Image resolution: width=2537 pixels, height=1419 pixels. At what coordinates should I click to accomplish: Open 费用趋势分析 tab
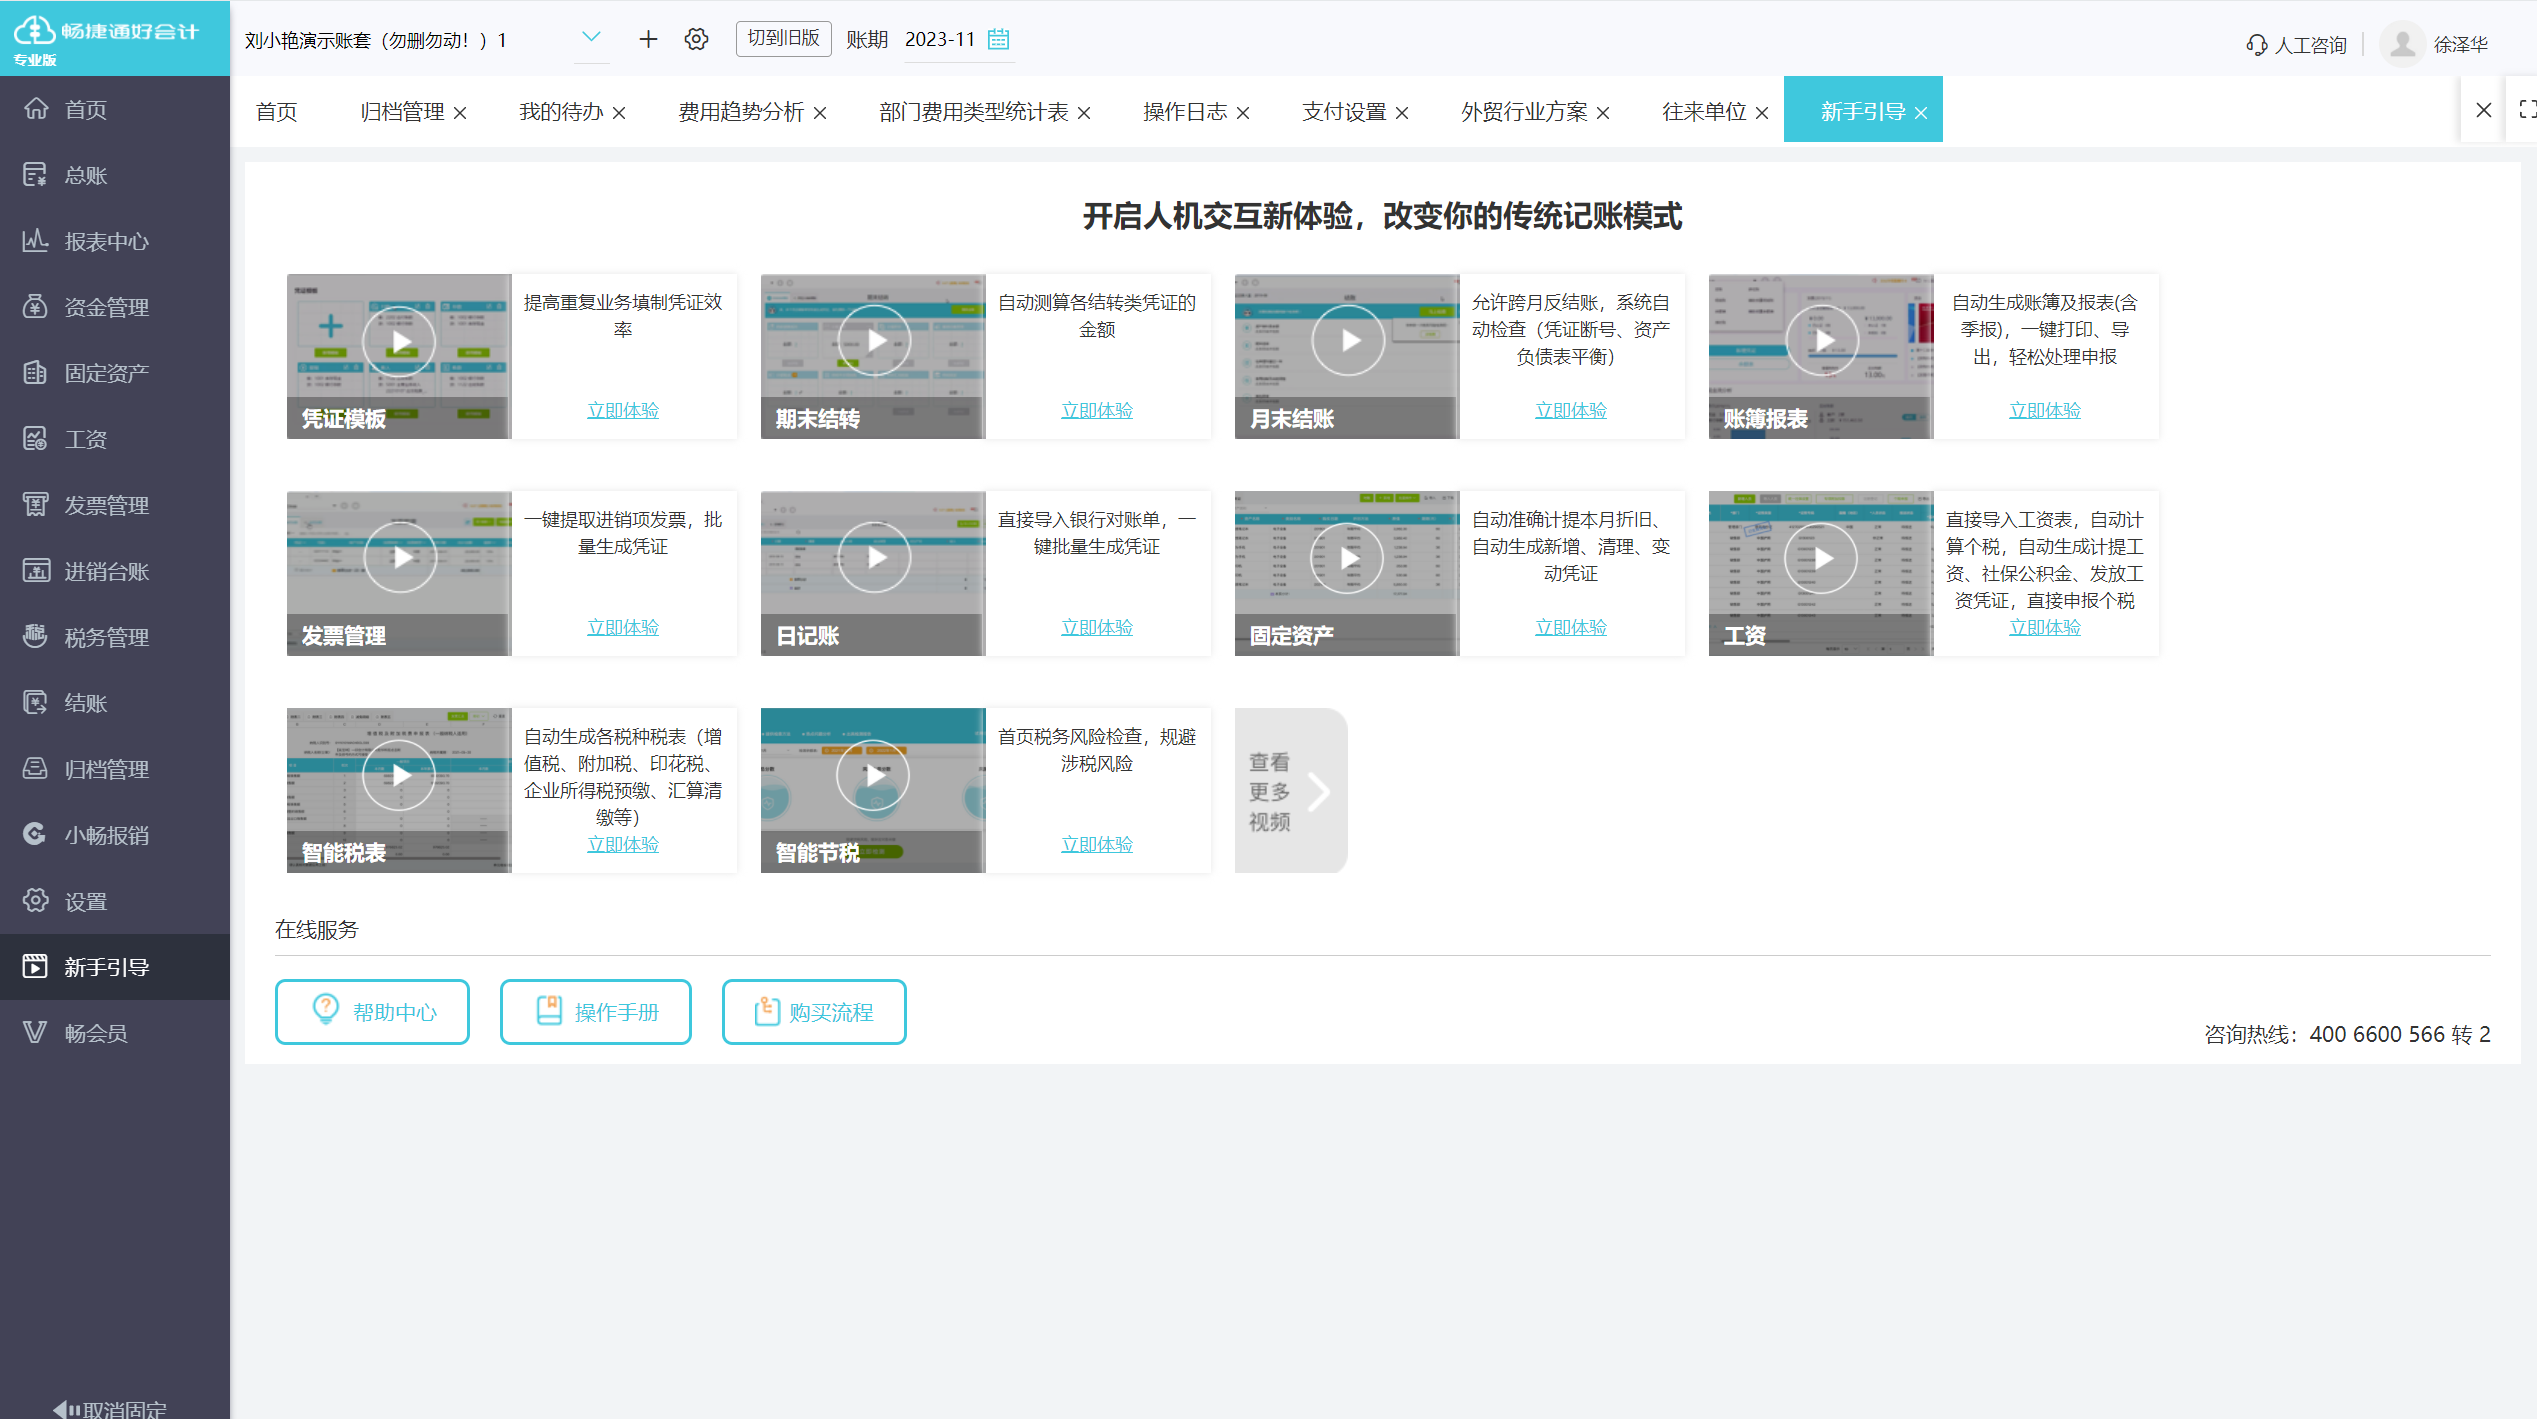point(739,112)
